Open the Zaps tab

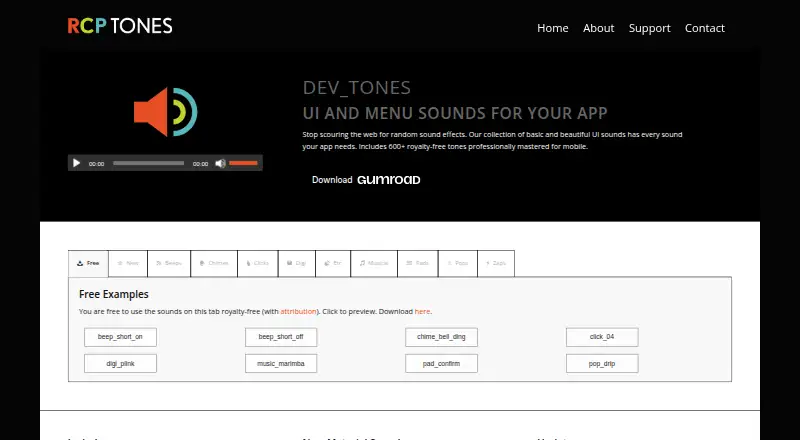496,263
